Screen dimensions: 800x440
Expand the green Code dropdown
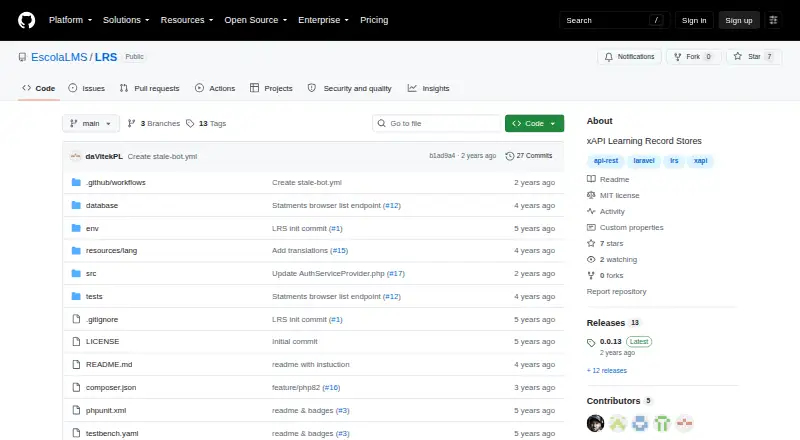pyautogui.click(x=534, y=124)
